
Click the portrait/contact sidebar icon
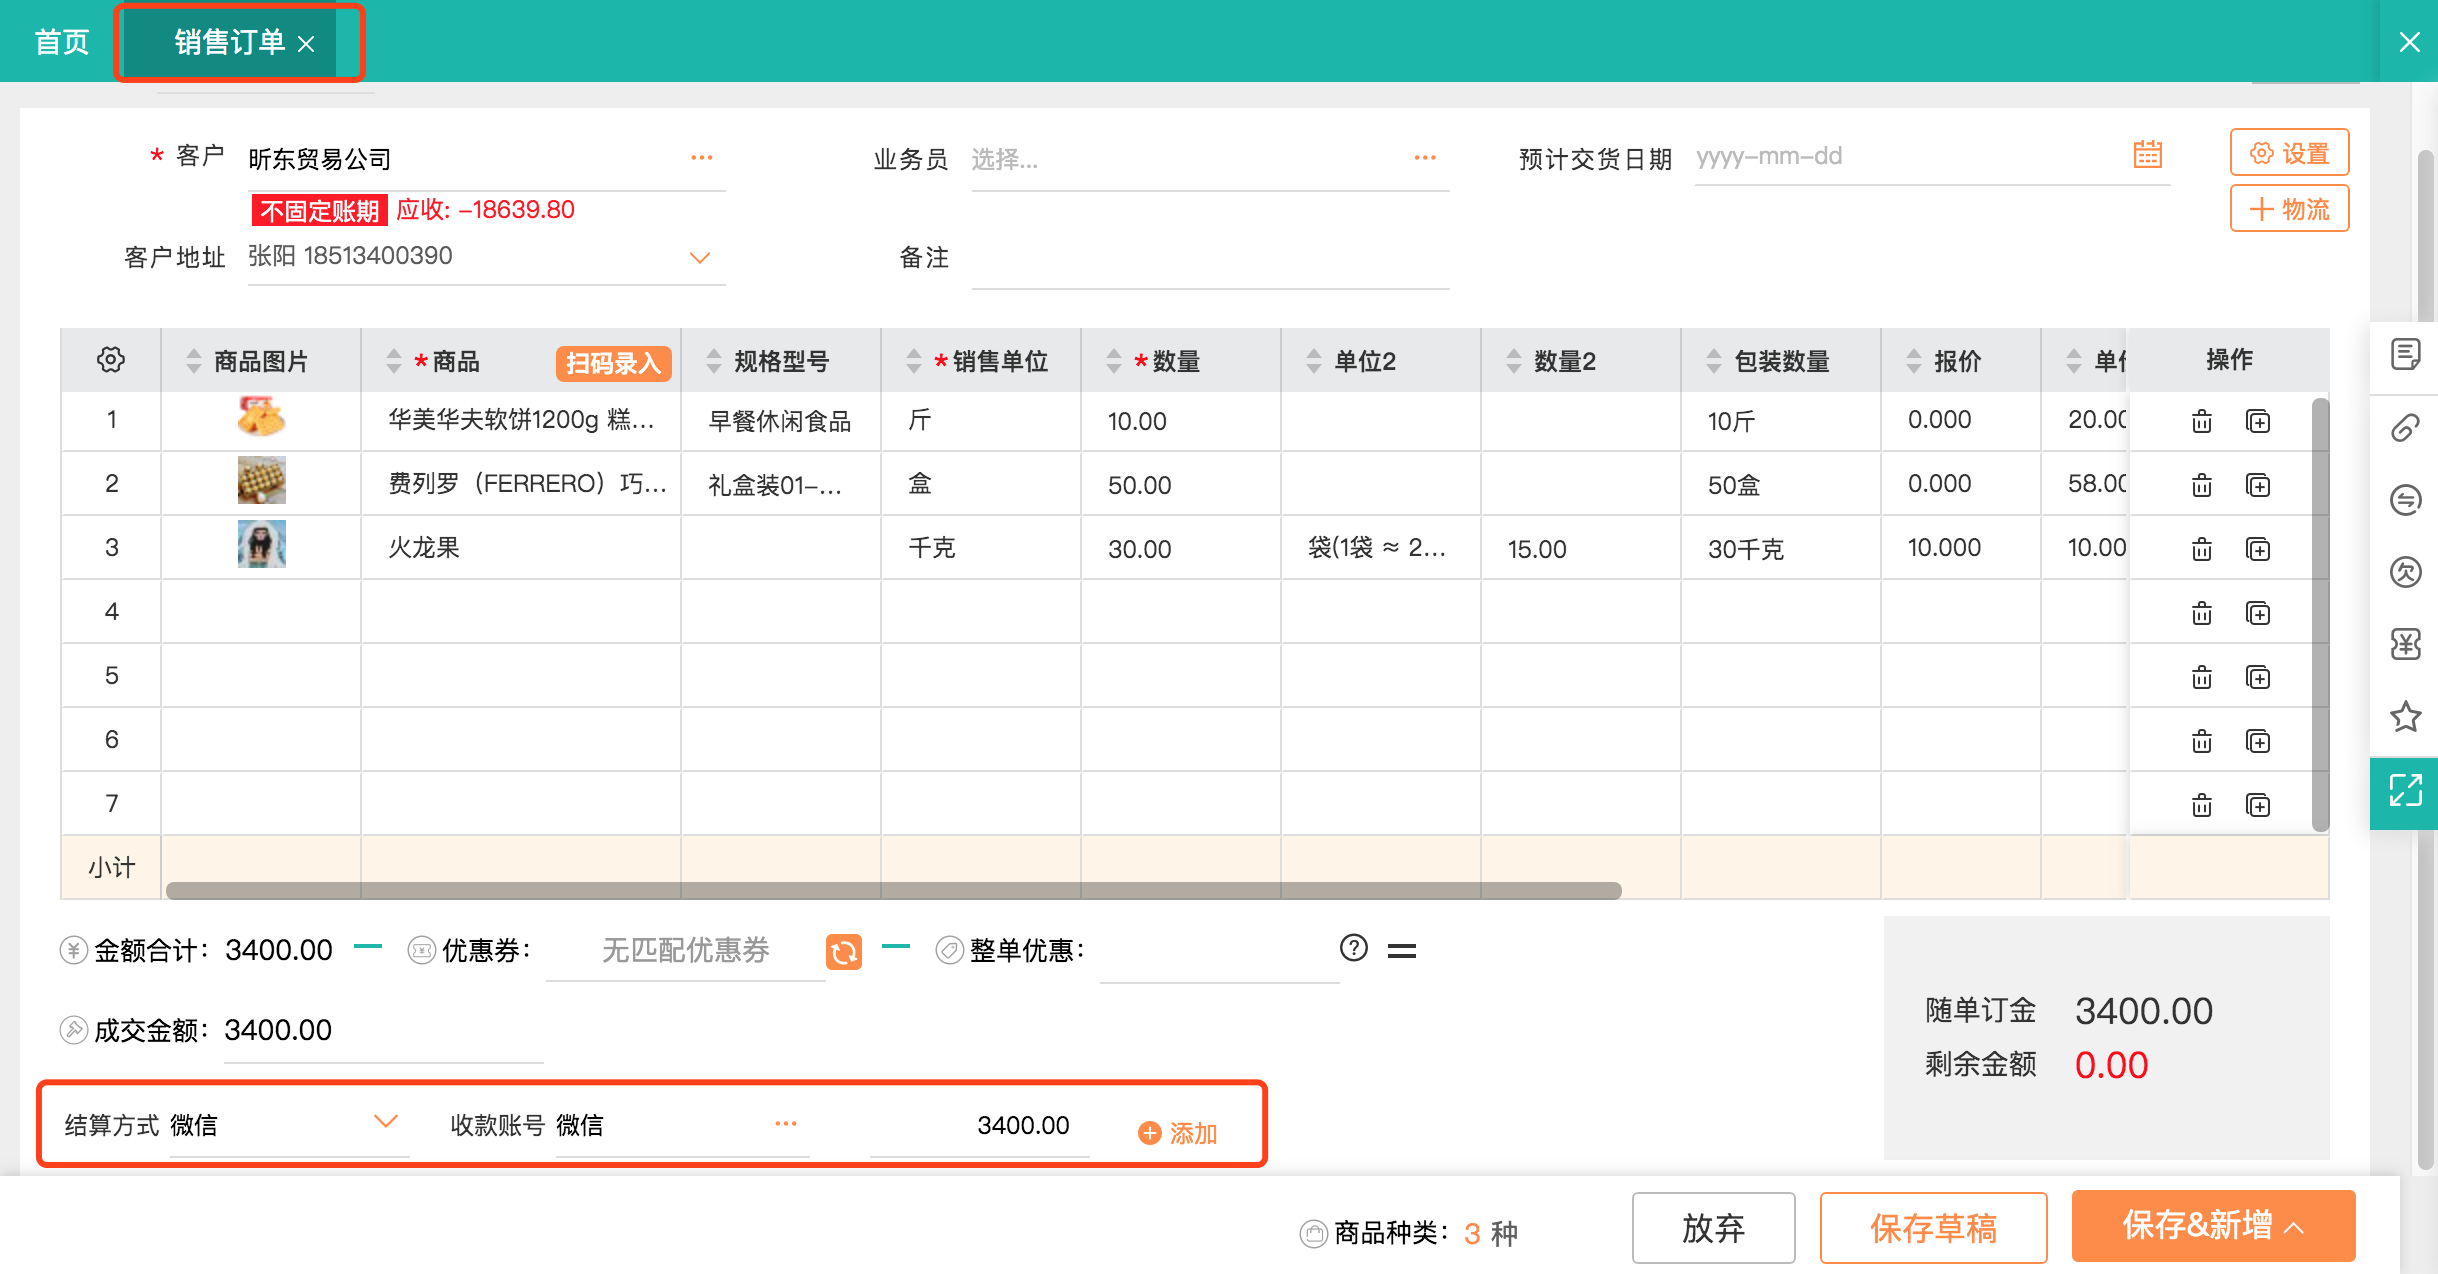tap(2406, 572)
